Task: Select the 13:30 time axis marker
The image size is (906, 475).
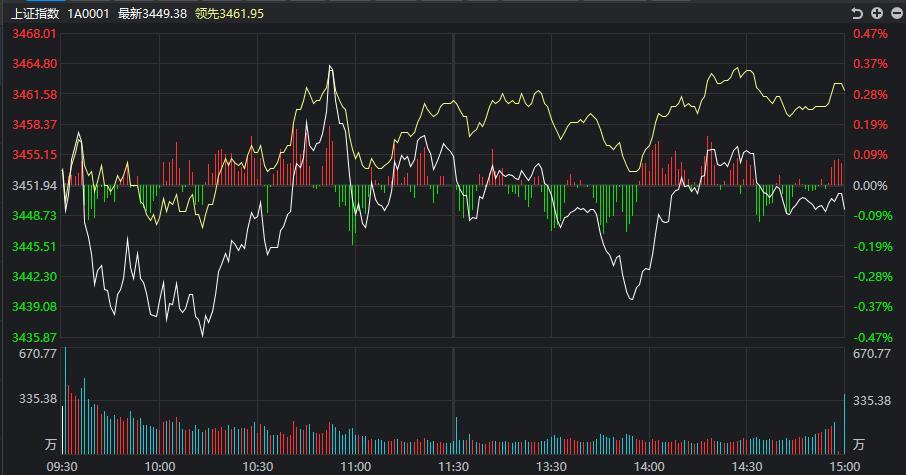Action: pyautogui.click(x=551, y=466)
